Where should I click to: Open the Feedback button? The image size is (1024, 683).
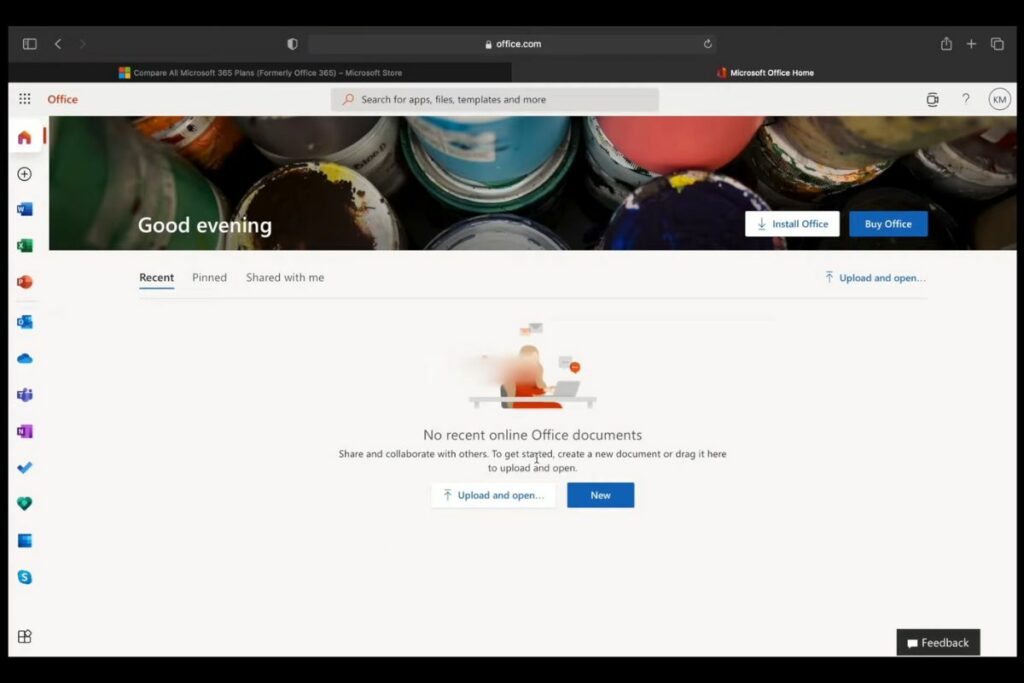point(938,643)
